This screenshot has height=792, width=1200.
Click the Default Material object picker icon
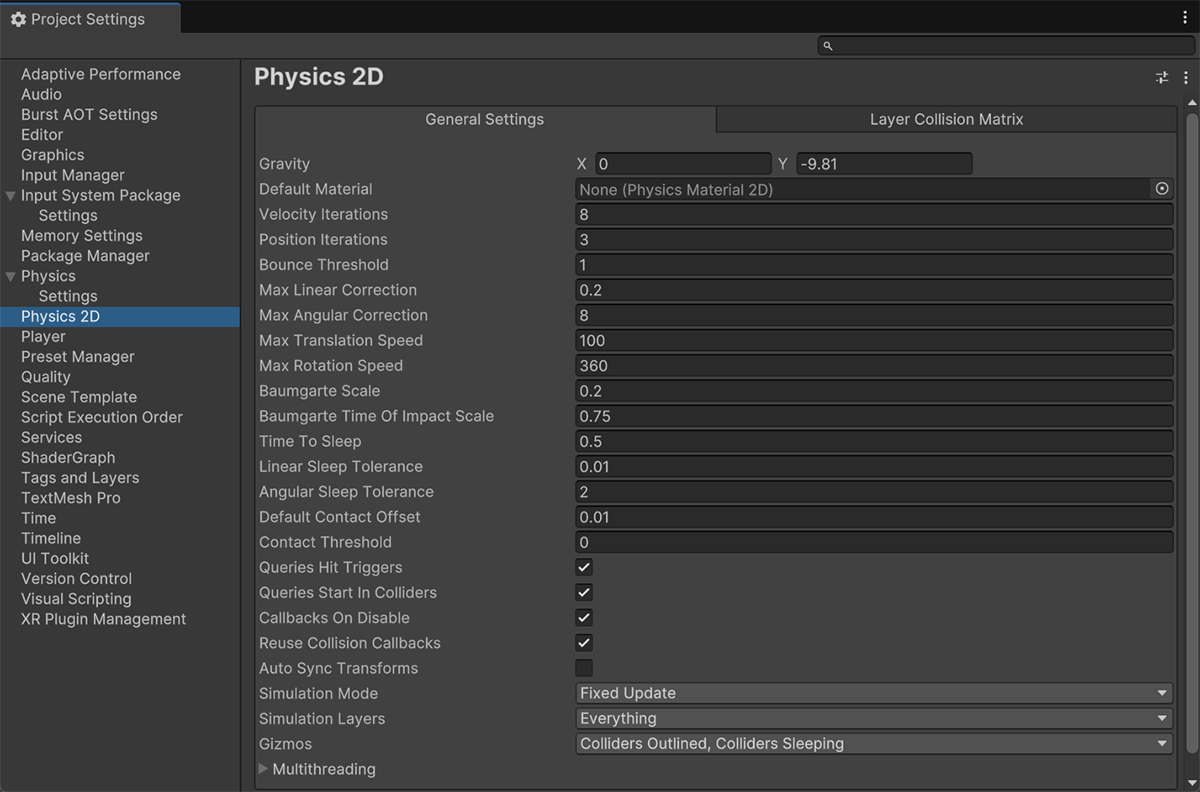pyautogui.click(x=1161, y=189)
